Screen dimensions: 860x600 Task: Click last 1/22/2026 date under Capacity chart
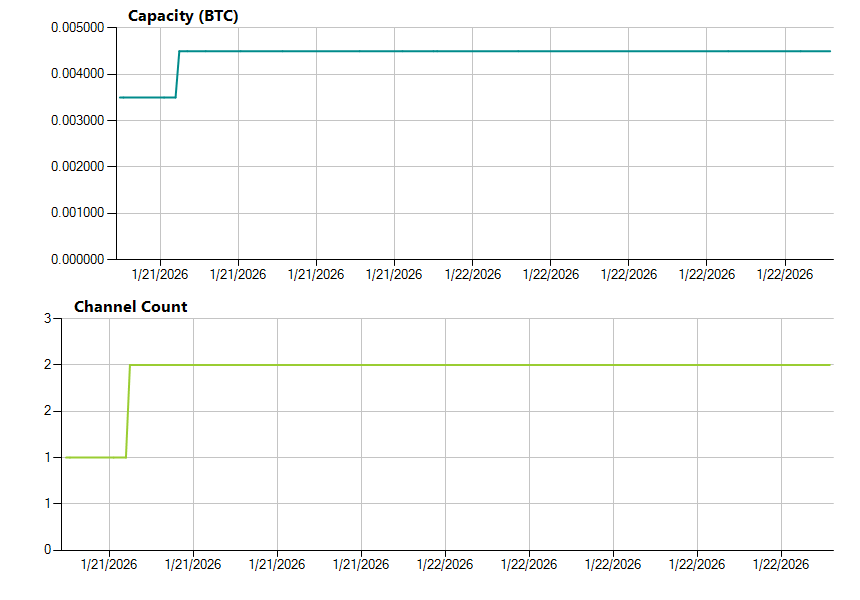coord(785,274)
